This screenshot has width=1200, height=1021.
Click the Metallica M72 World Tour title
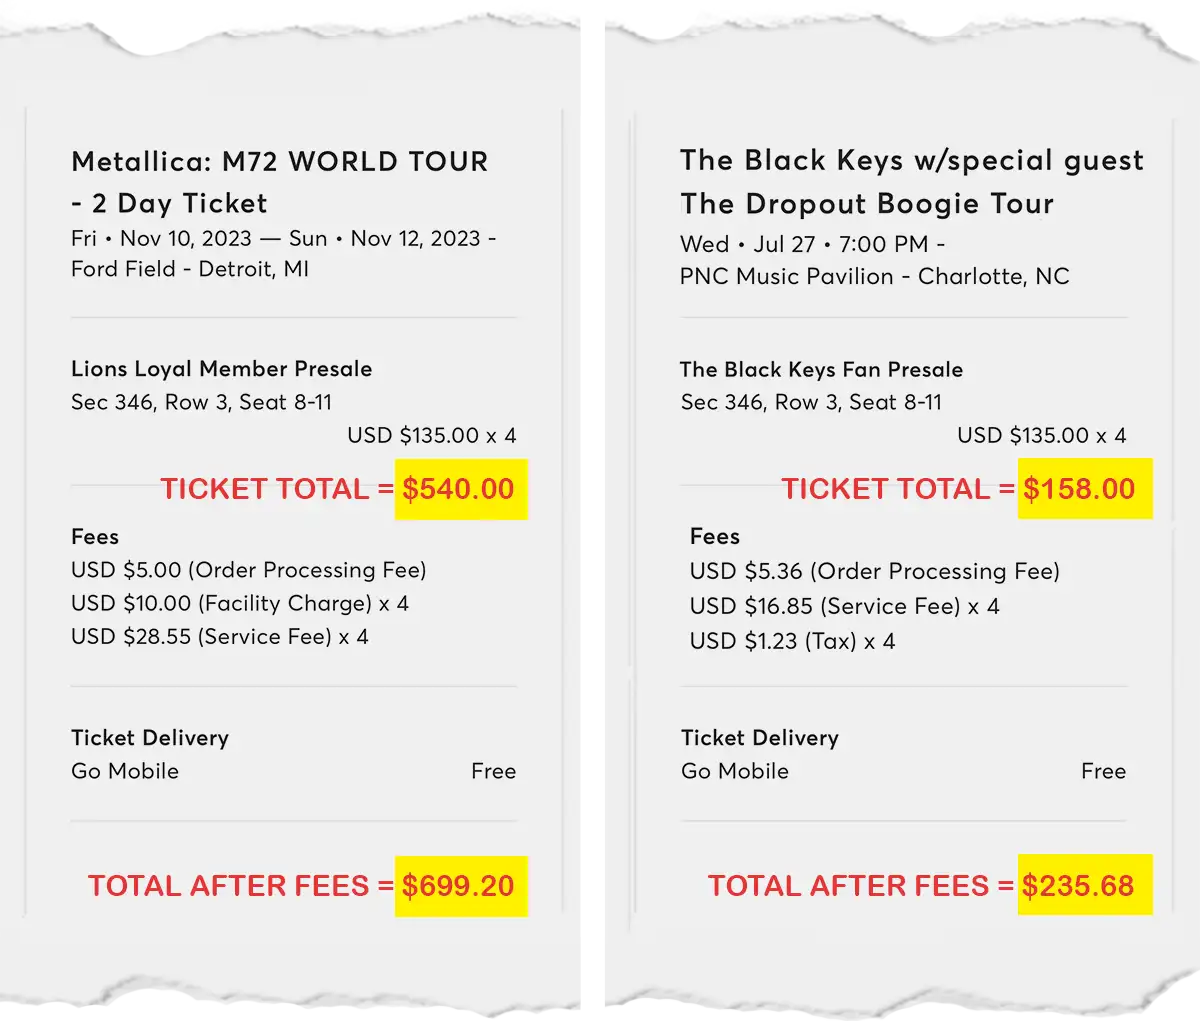tap(280, 182)
